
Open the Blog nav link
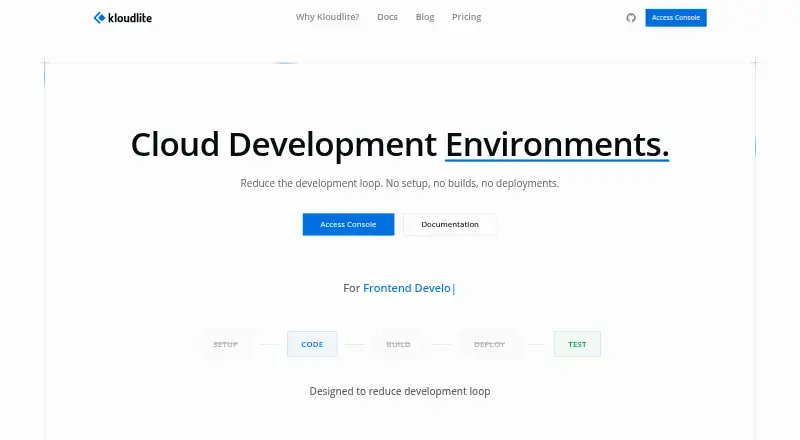425,17
